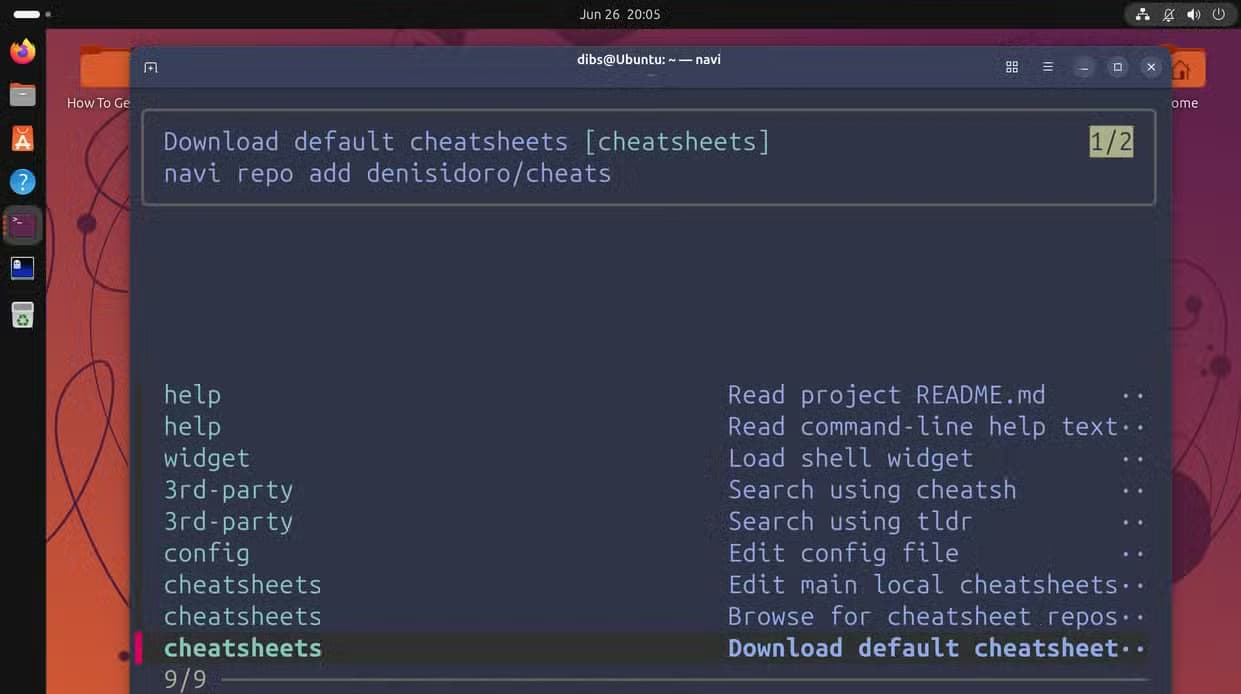Viewport: 1241px width, 694px height.
Task: Click the 'widget' tag in the list
Action: [x=207, y=459]
